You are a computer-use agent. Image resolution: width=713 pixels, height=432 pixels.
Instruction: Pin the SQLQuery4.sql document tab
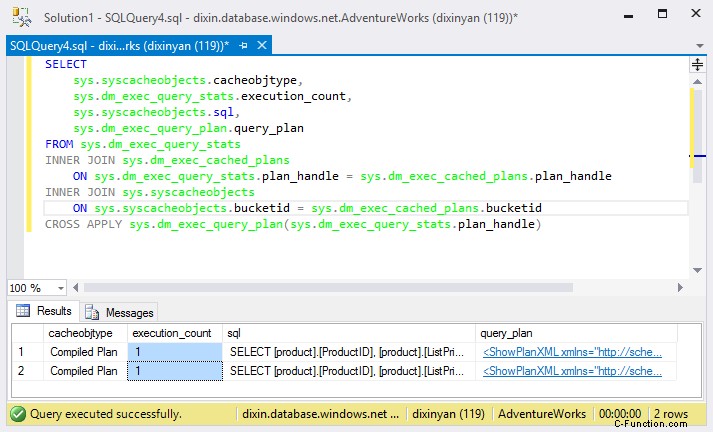pyautogui.click(x=243, y=46)
